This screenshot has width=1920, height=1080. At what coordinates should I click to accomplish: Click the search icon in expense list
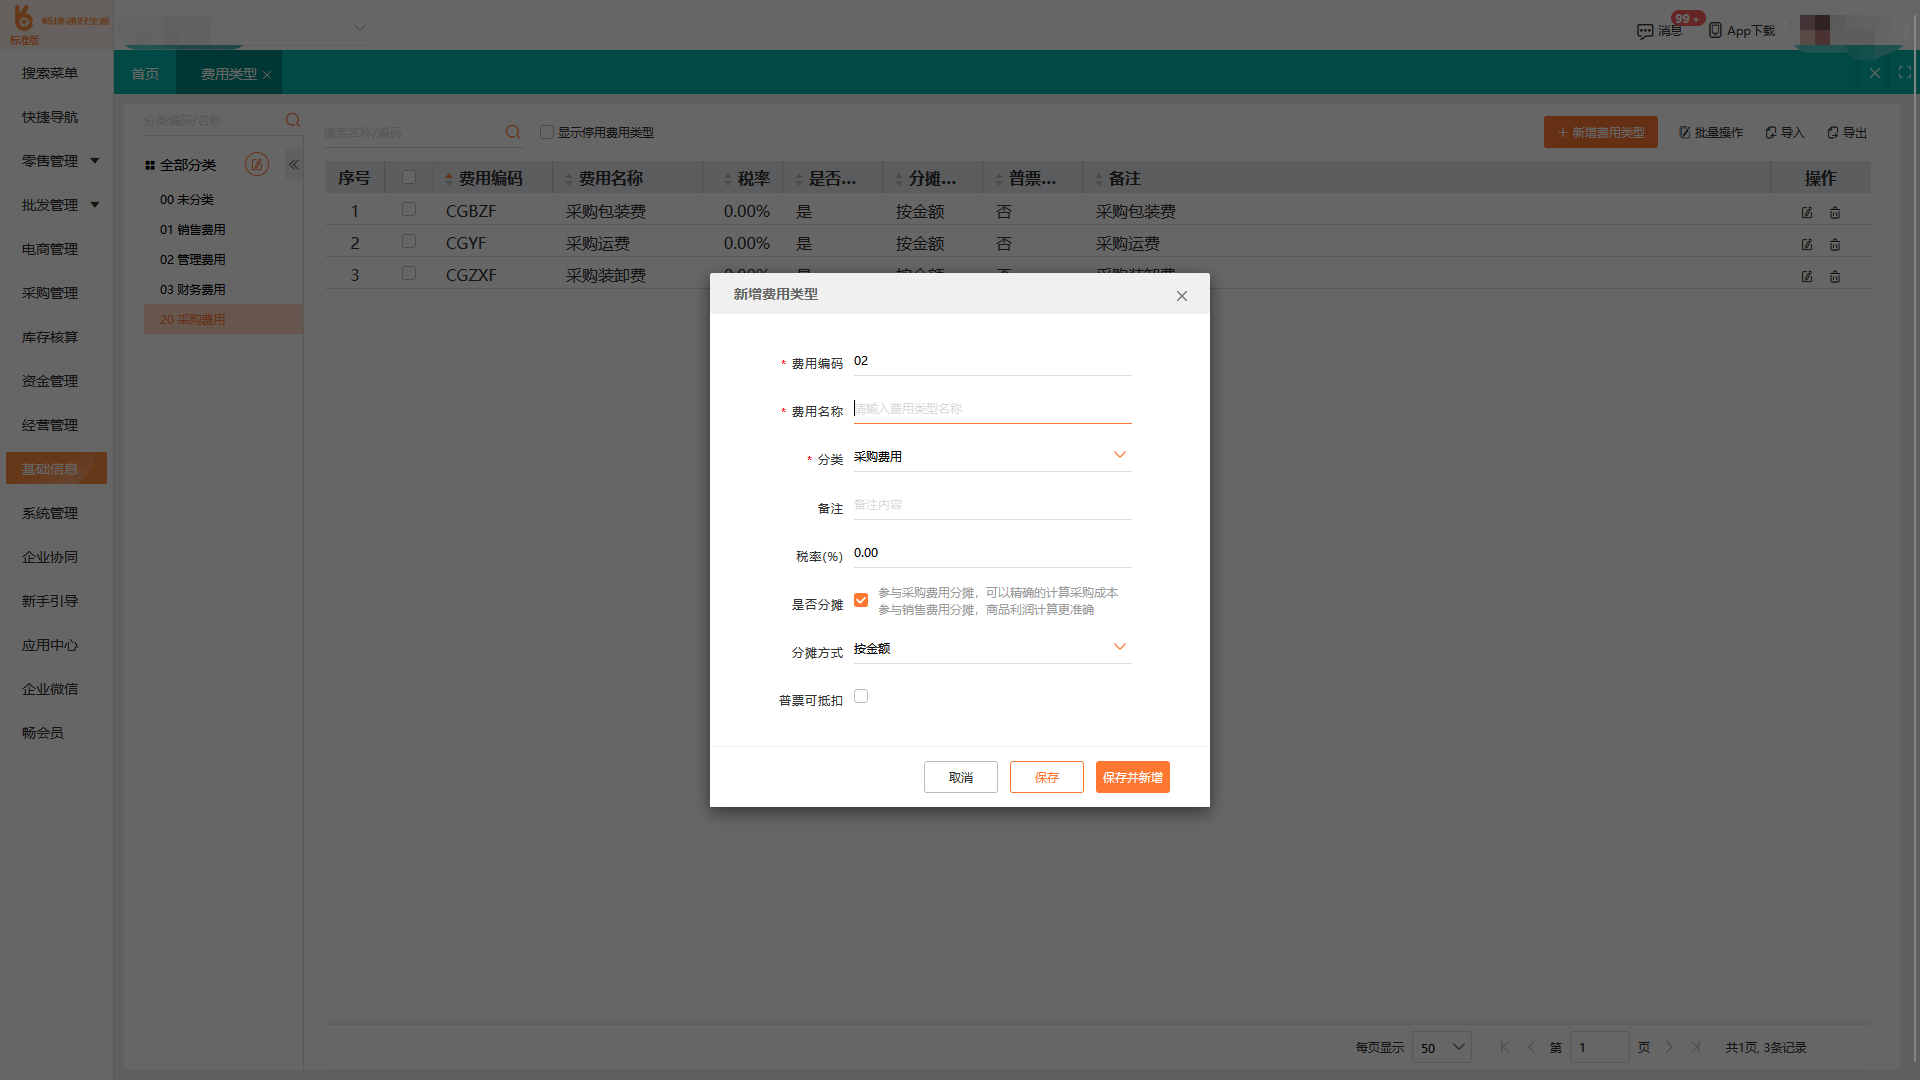click(512, 132)
